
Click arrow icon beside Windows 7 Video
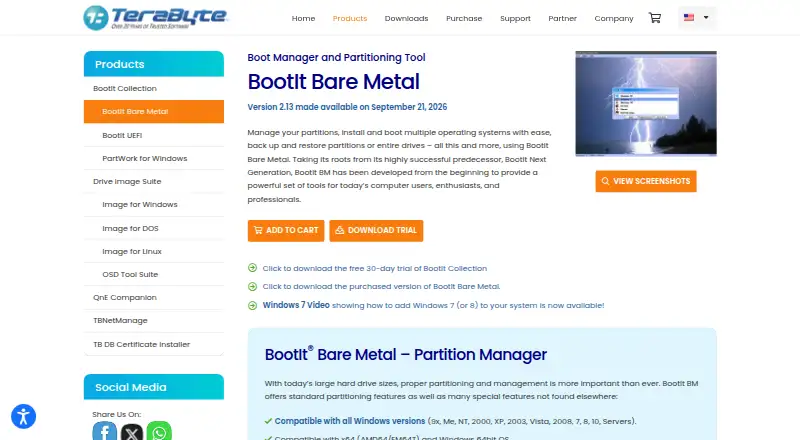[252, 305]
